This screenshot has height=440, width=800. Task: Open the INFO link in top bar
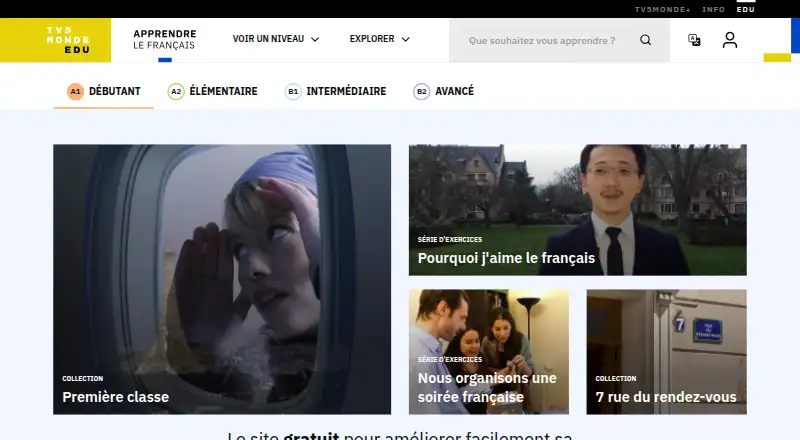pos(713,9)
